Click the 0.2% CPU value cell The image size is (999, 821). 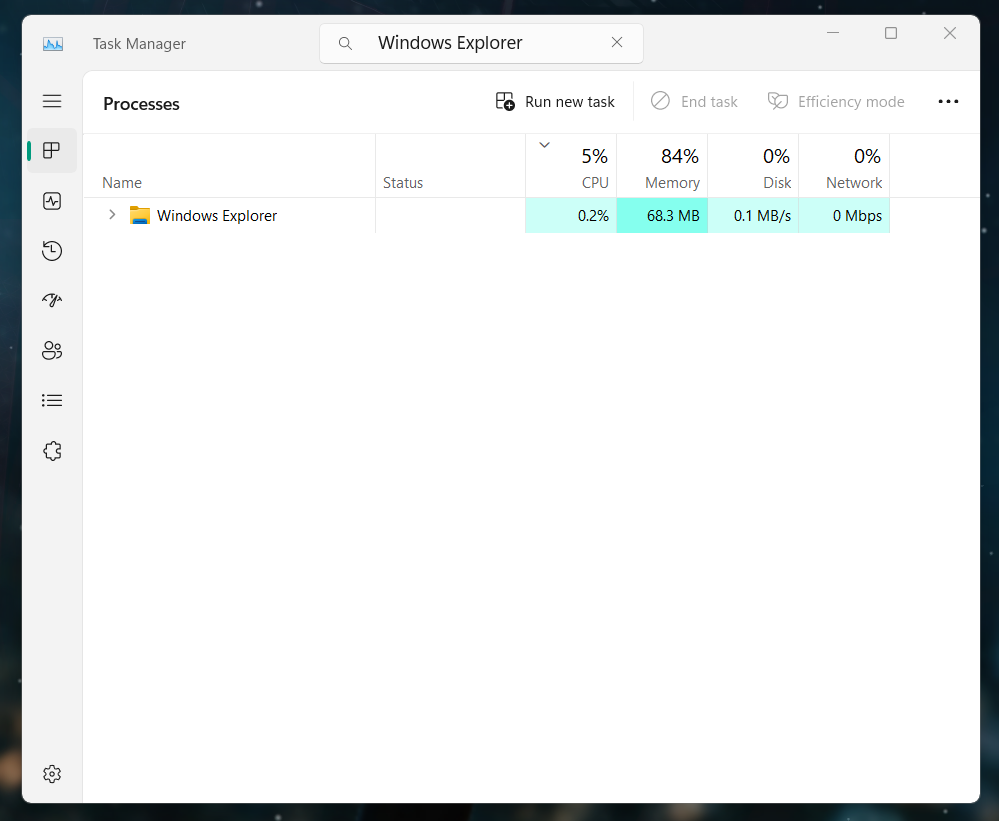(x=571, y=216)
